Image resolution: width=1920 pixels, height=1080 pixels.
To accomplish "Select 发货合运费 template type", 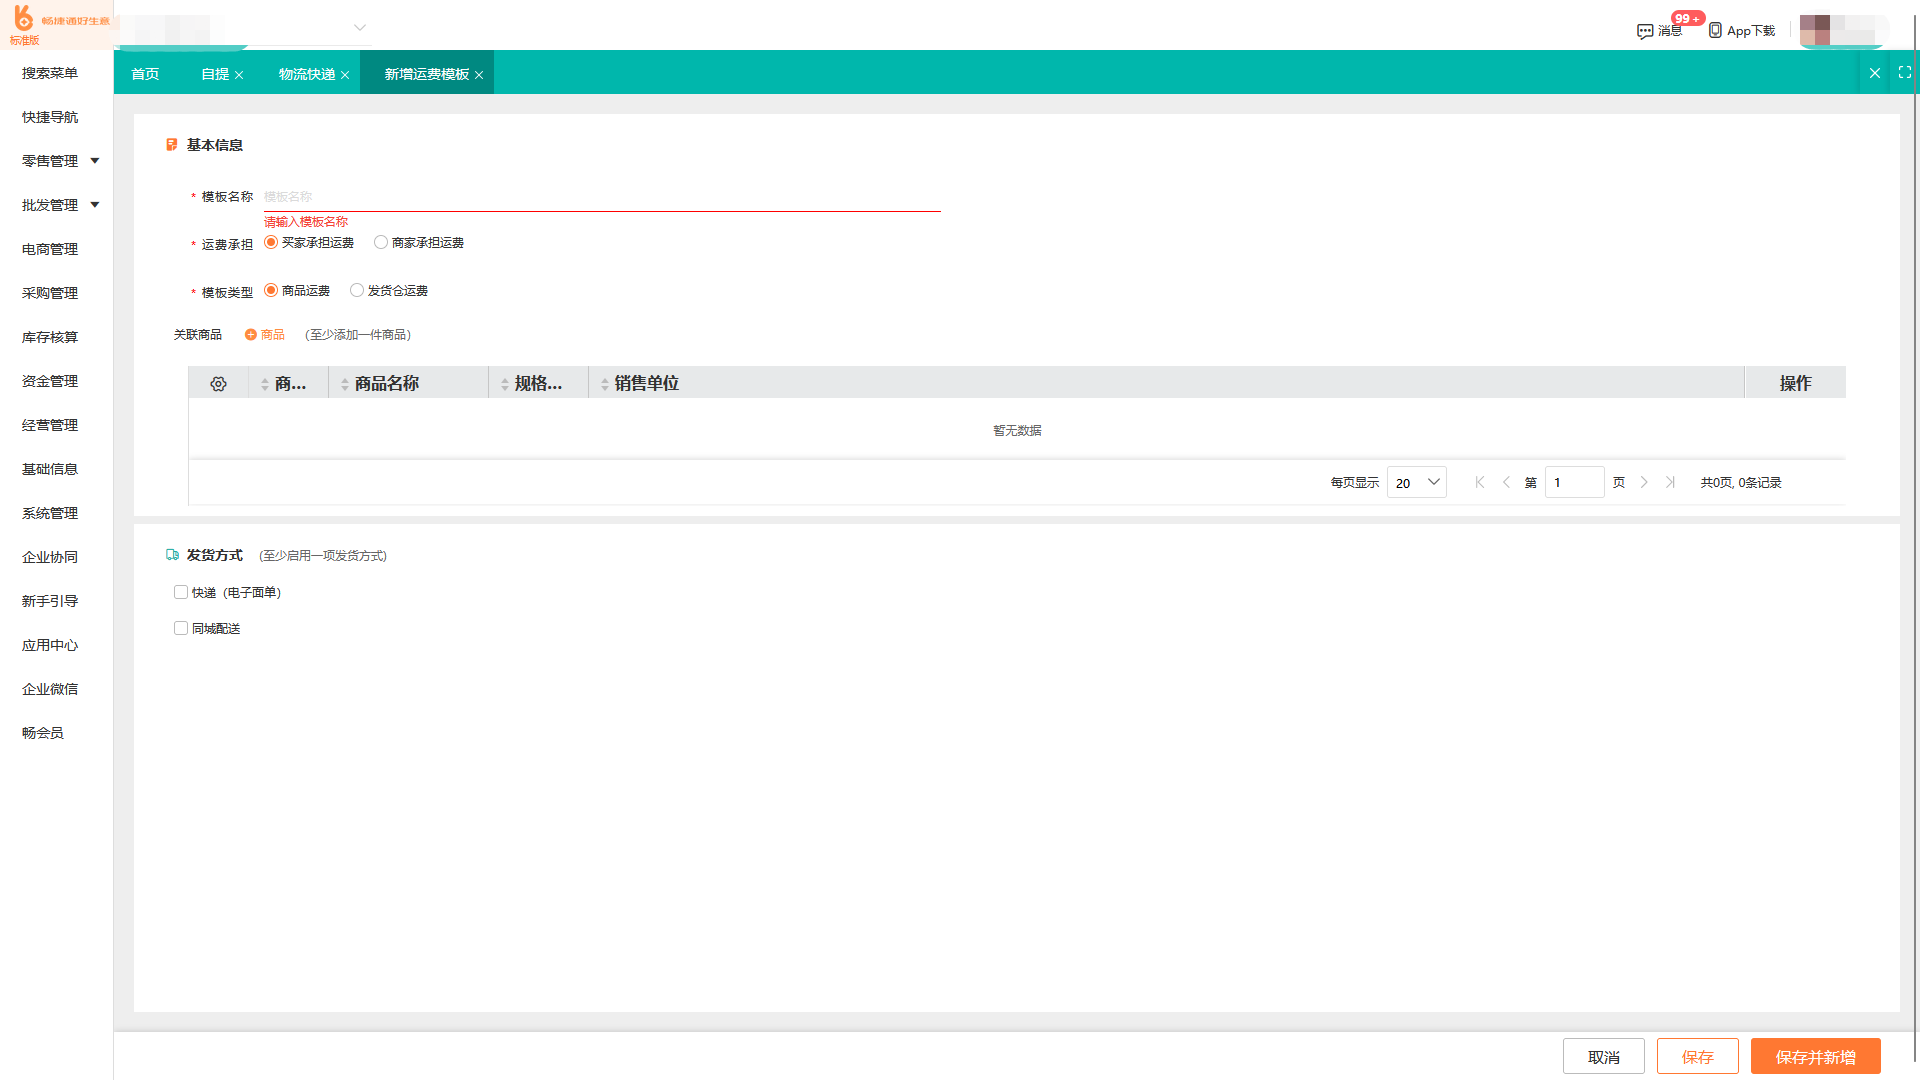I will (355, 290).
